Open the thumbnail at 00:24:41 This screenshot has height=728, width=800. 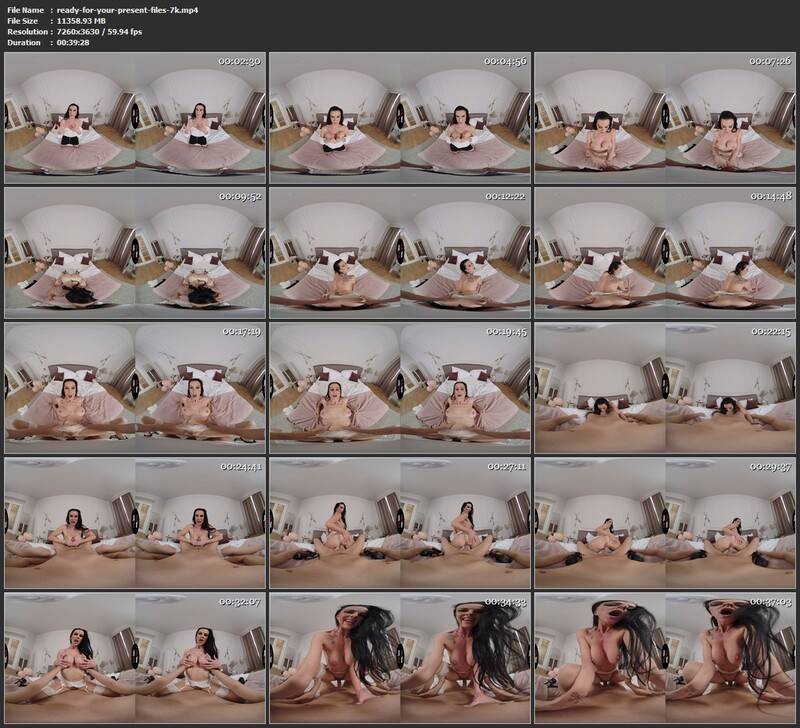tap(135, 522)
